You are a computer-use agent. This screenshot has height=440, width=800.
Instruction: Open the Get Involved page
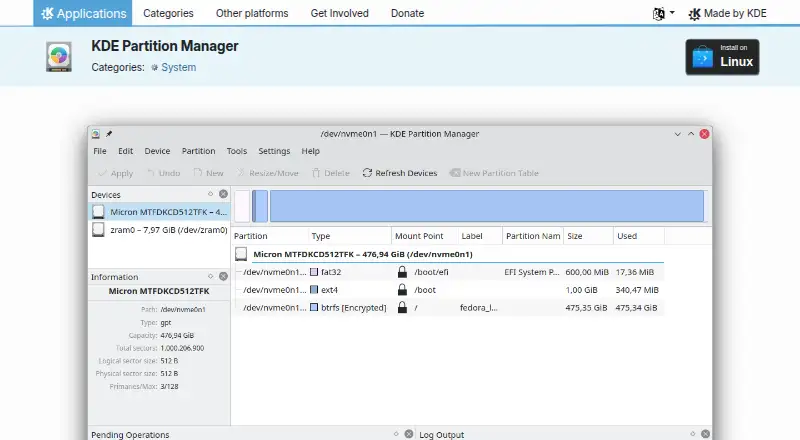pos(339,13)
